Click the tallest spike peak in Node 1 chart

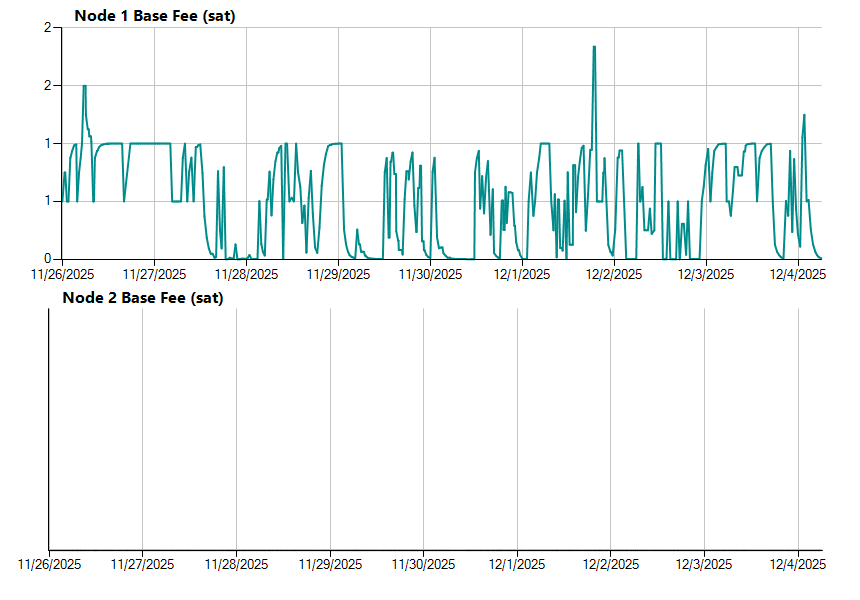click(x=594, y=47)
